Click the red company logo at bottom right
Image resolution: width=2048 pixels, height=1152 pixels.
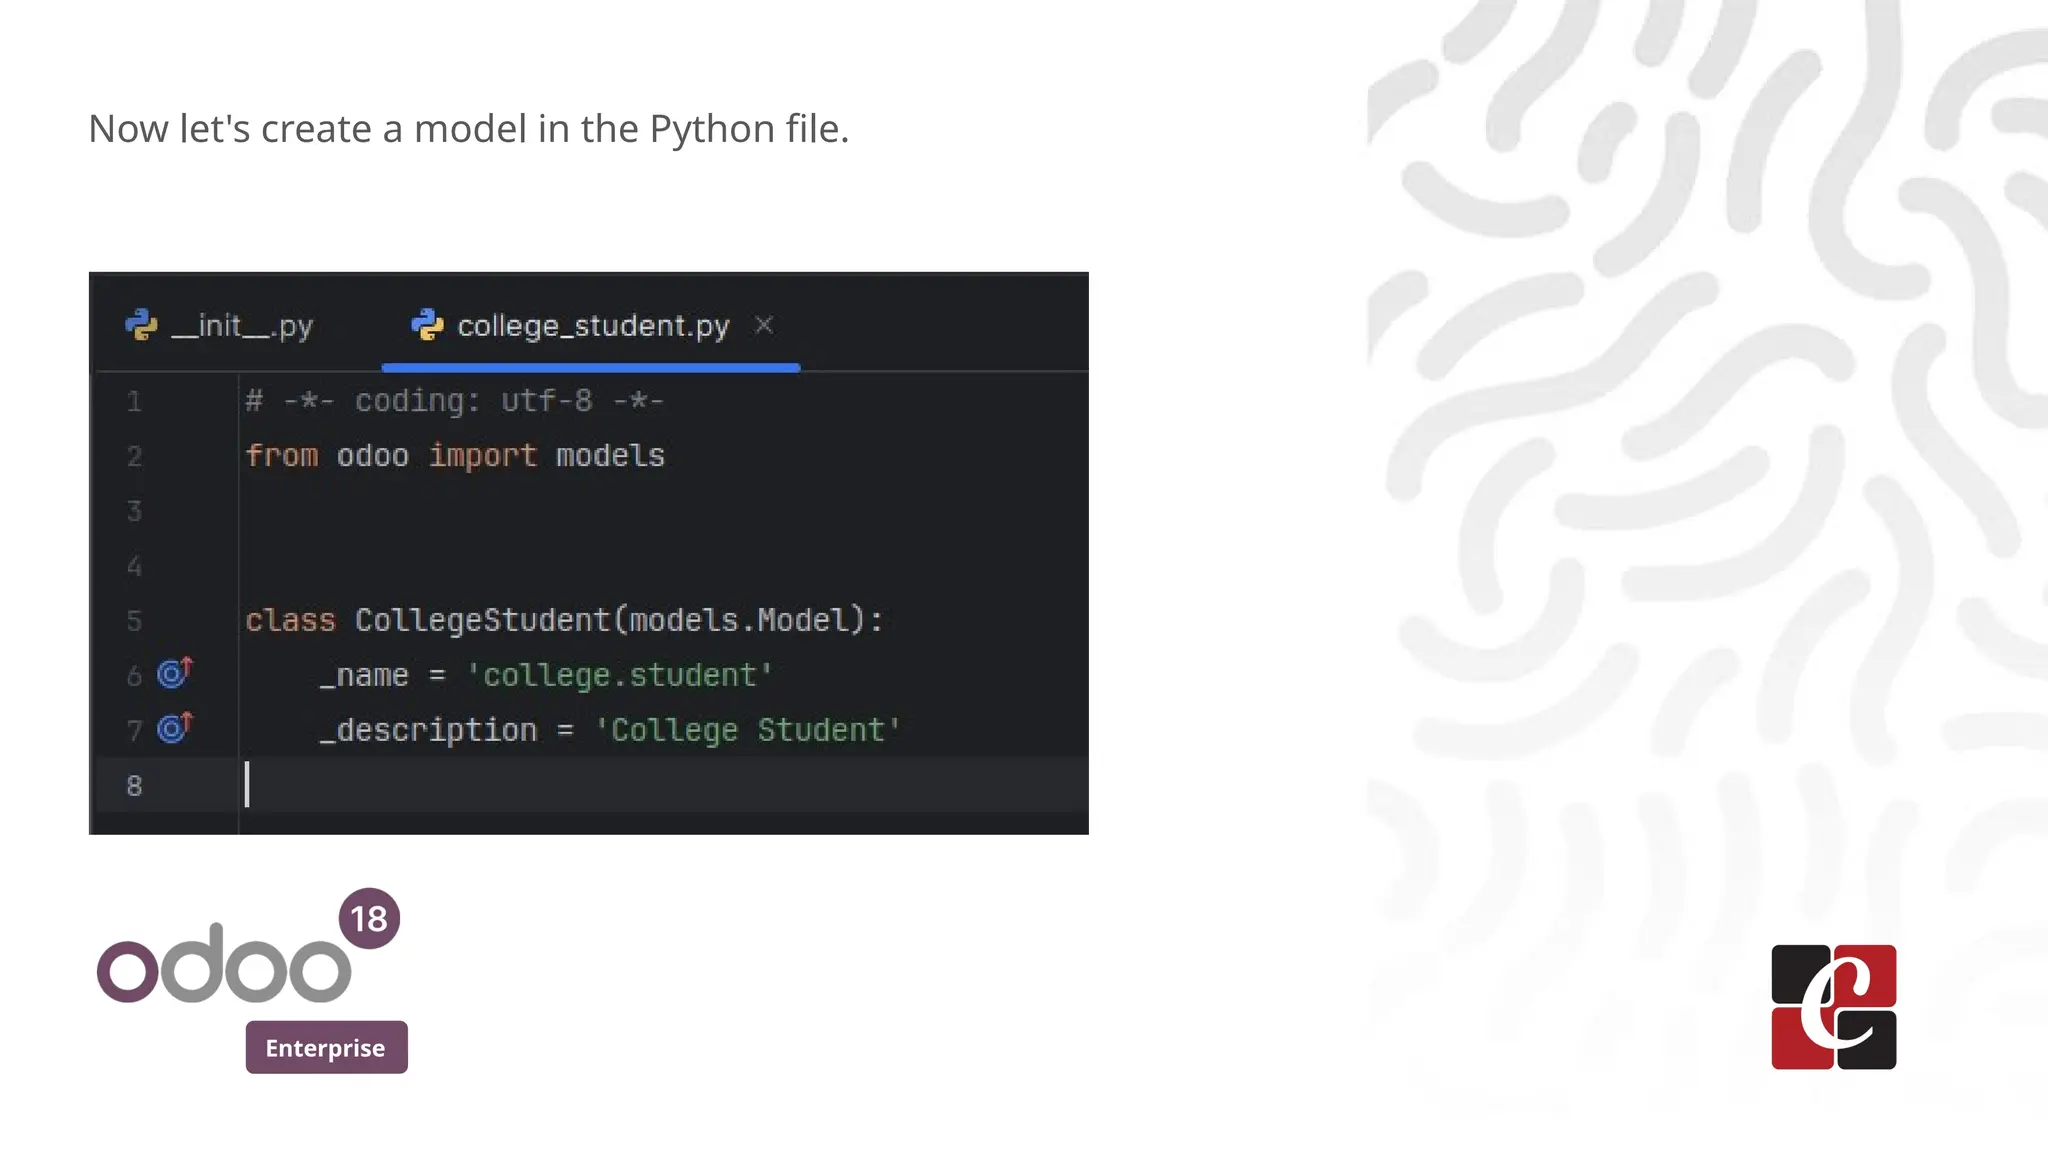click(x=1834, y=1005)
